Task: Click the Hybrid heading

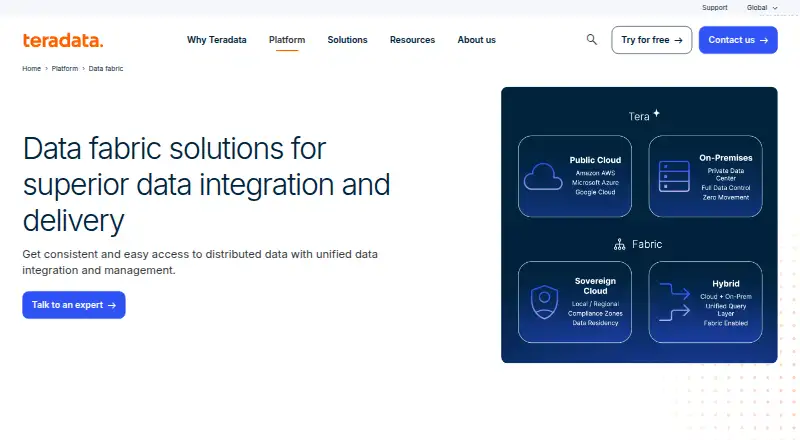Action: (x=726, y=284)
